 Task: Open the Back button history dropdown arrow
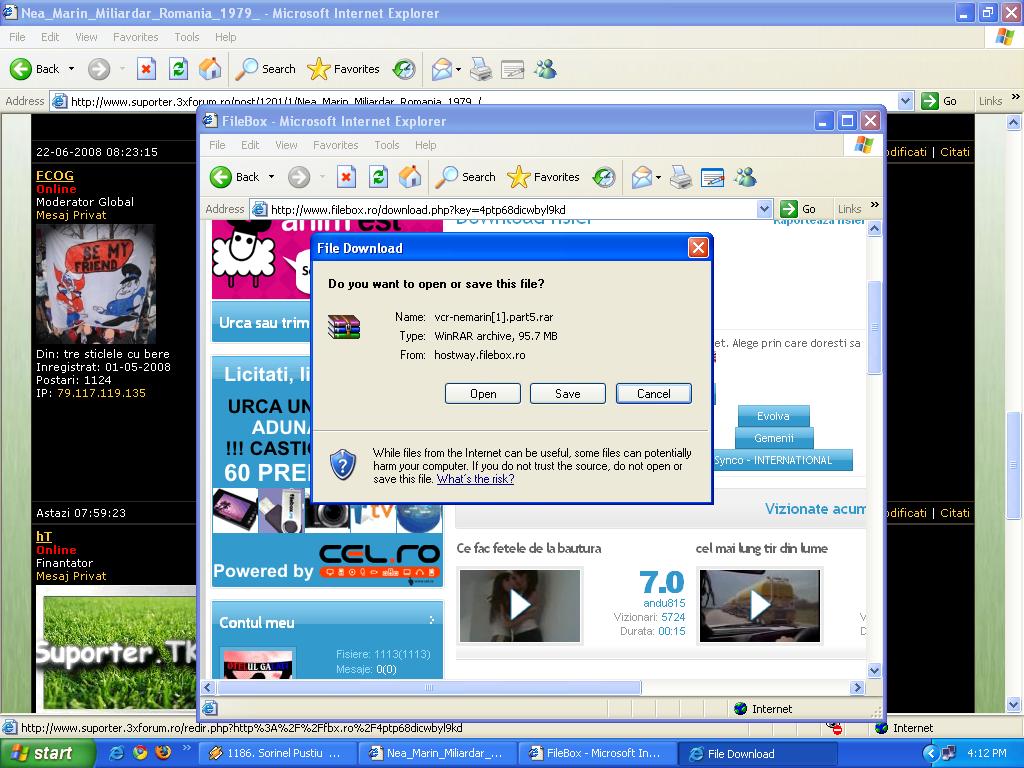point(71,69)
